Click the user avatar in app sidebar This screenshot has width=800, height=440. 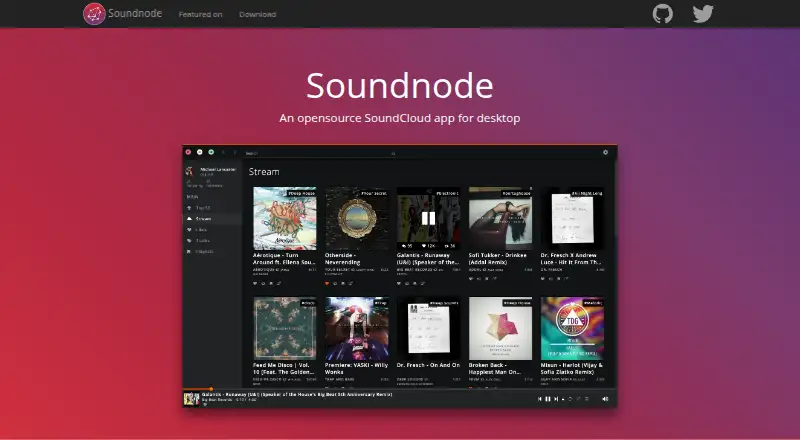(x=189, y=170)
